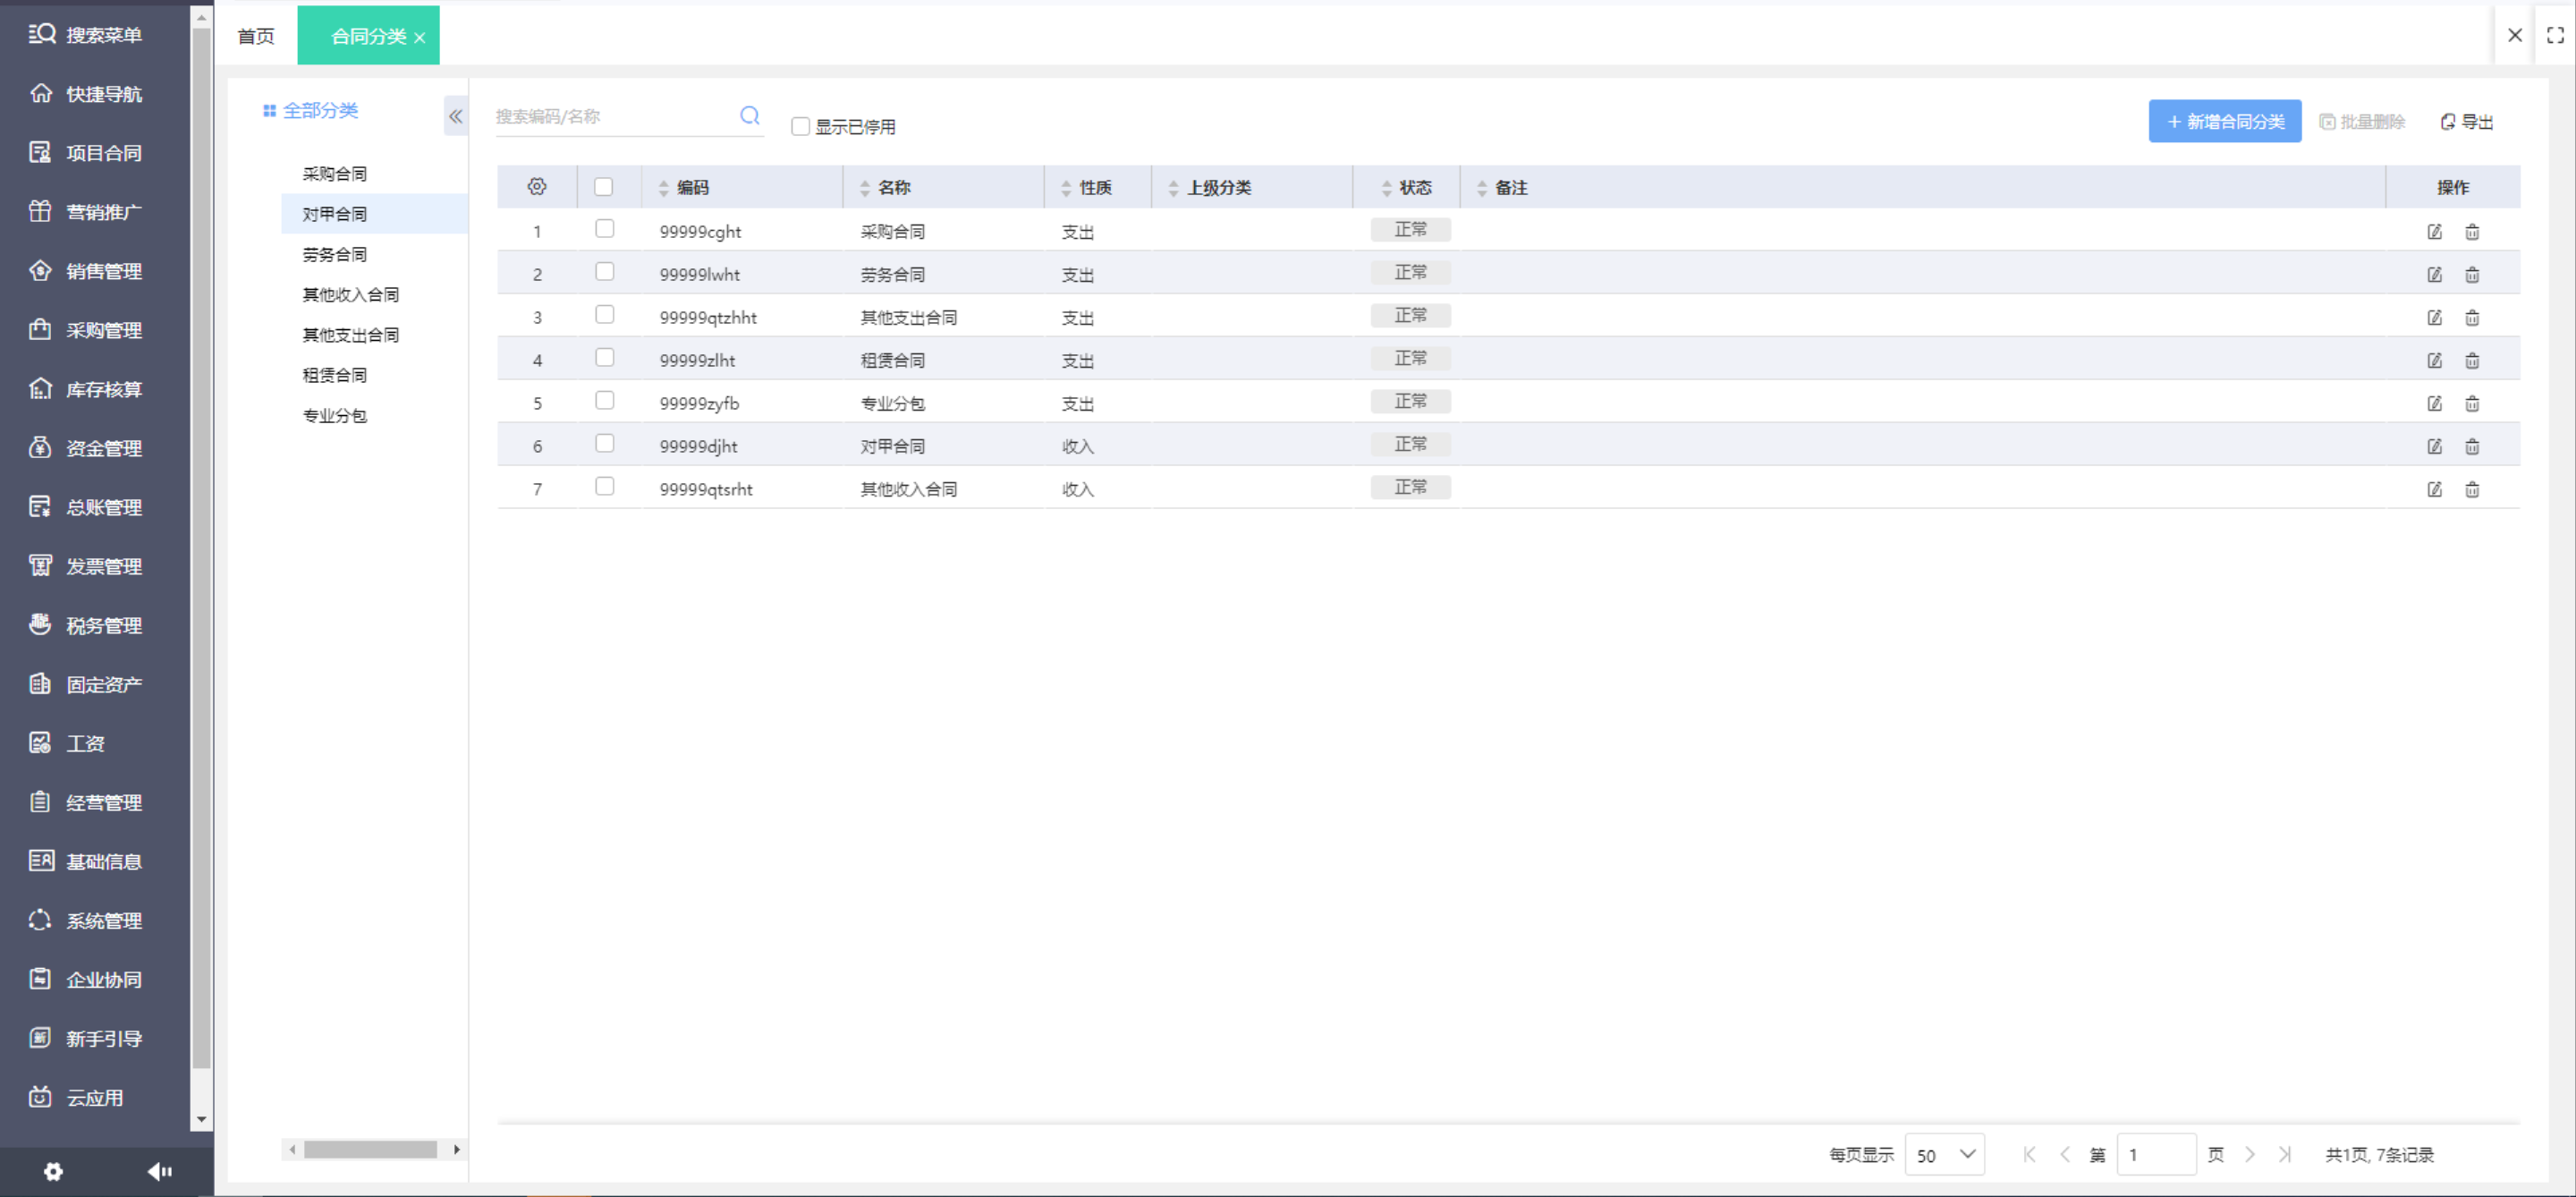Click batch delete icon
2576x1197 pixels.
[x=2362, y=122]
